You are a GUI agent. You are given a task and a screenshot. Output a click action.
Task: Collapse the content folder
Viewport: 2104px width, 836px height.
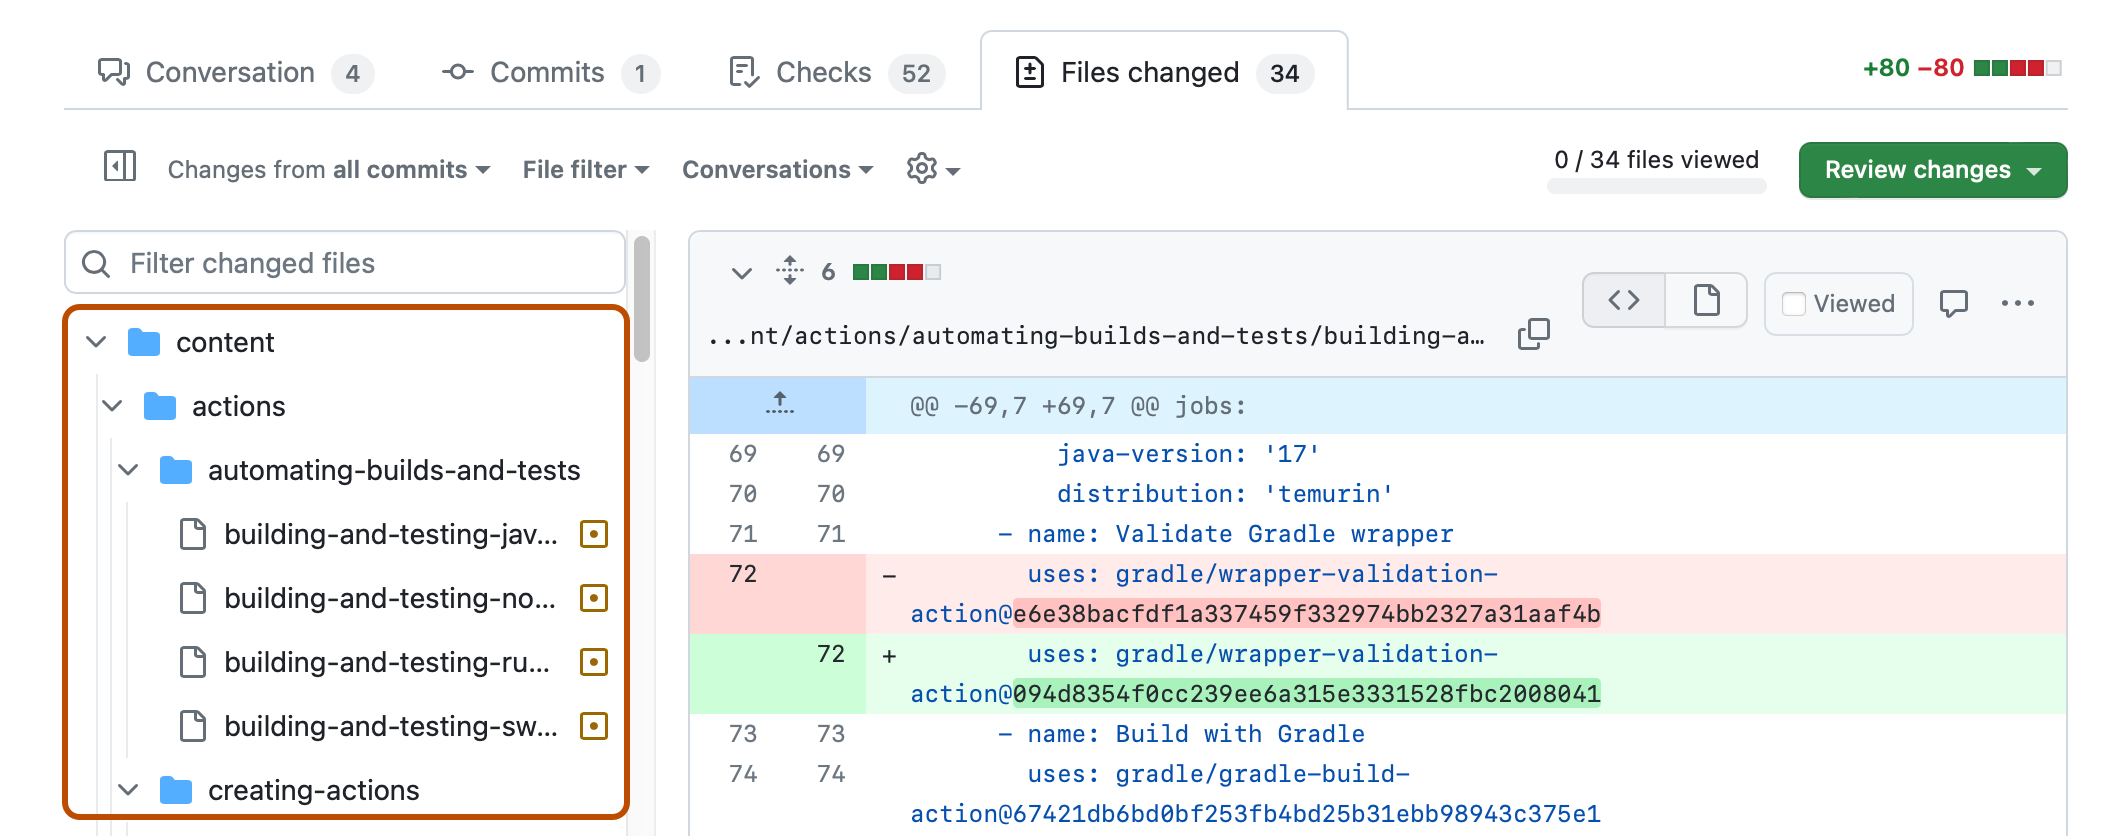[x=97, y=342]
